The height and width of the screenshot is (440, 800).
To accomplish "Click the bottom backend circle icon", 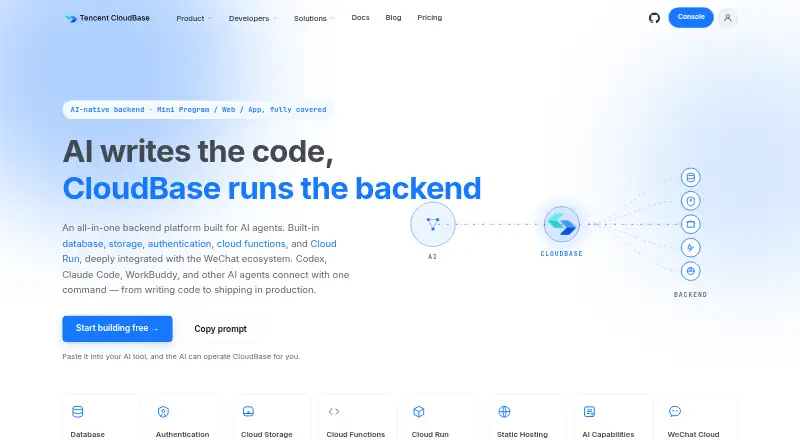I will click(x=690, y=271).
